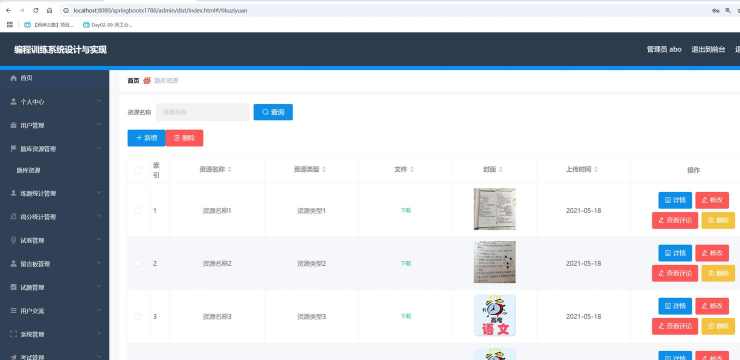This screenshot has width=740, height=360.
Task: Open 详情 for row 3
Action: [x=675, y=306]
